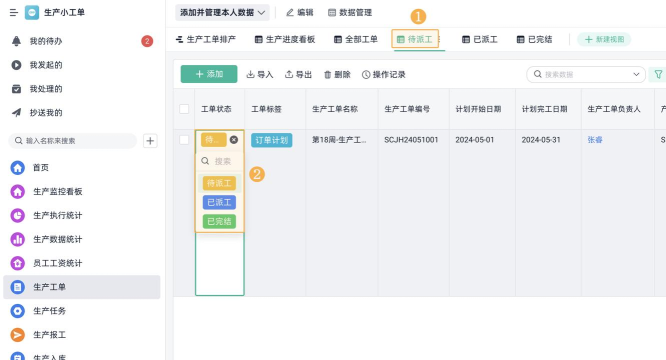This screenshot has width=666, height=360.
Task: Click the cell 第18周-生产工...
Action: [339, 140]
